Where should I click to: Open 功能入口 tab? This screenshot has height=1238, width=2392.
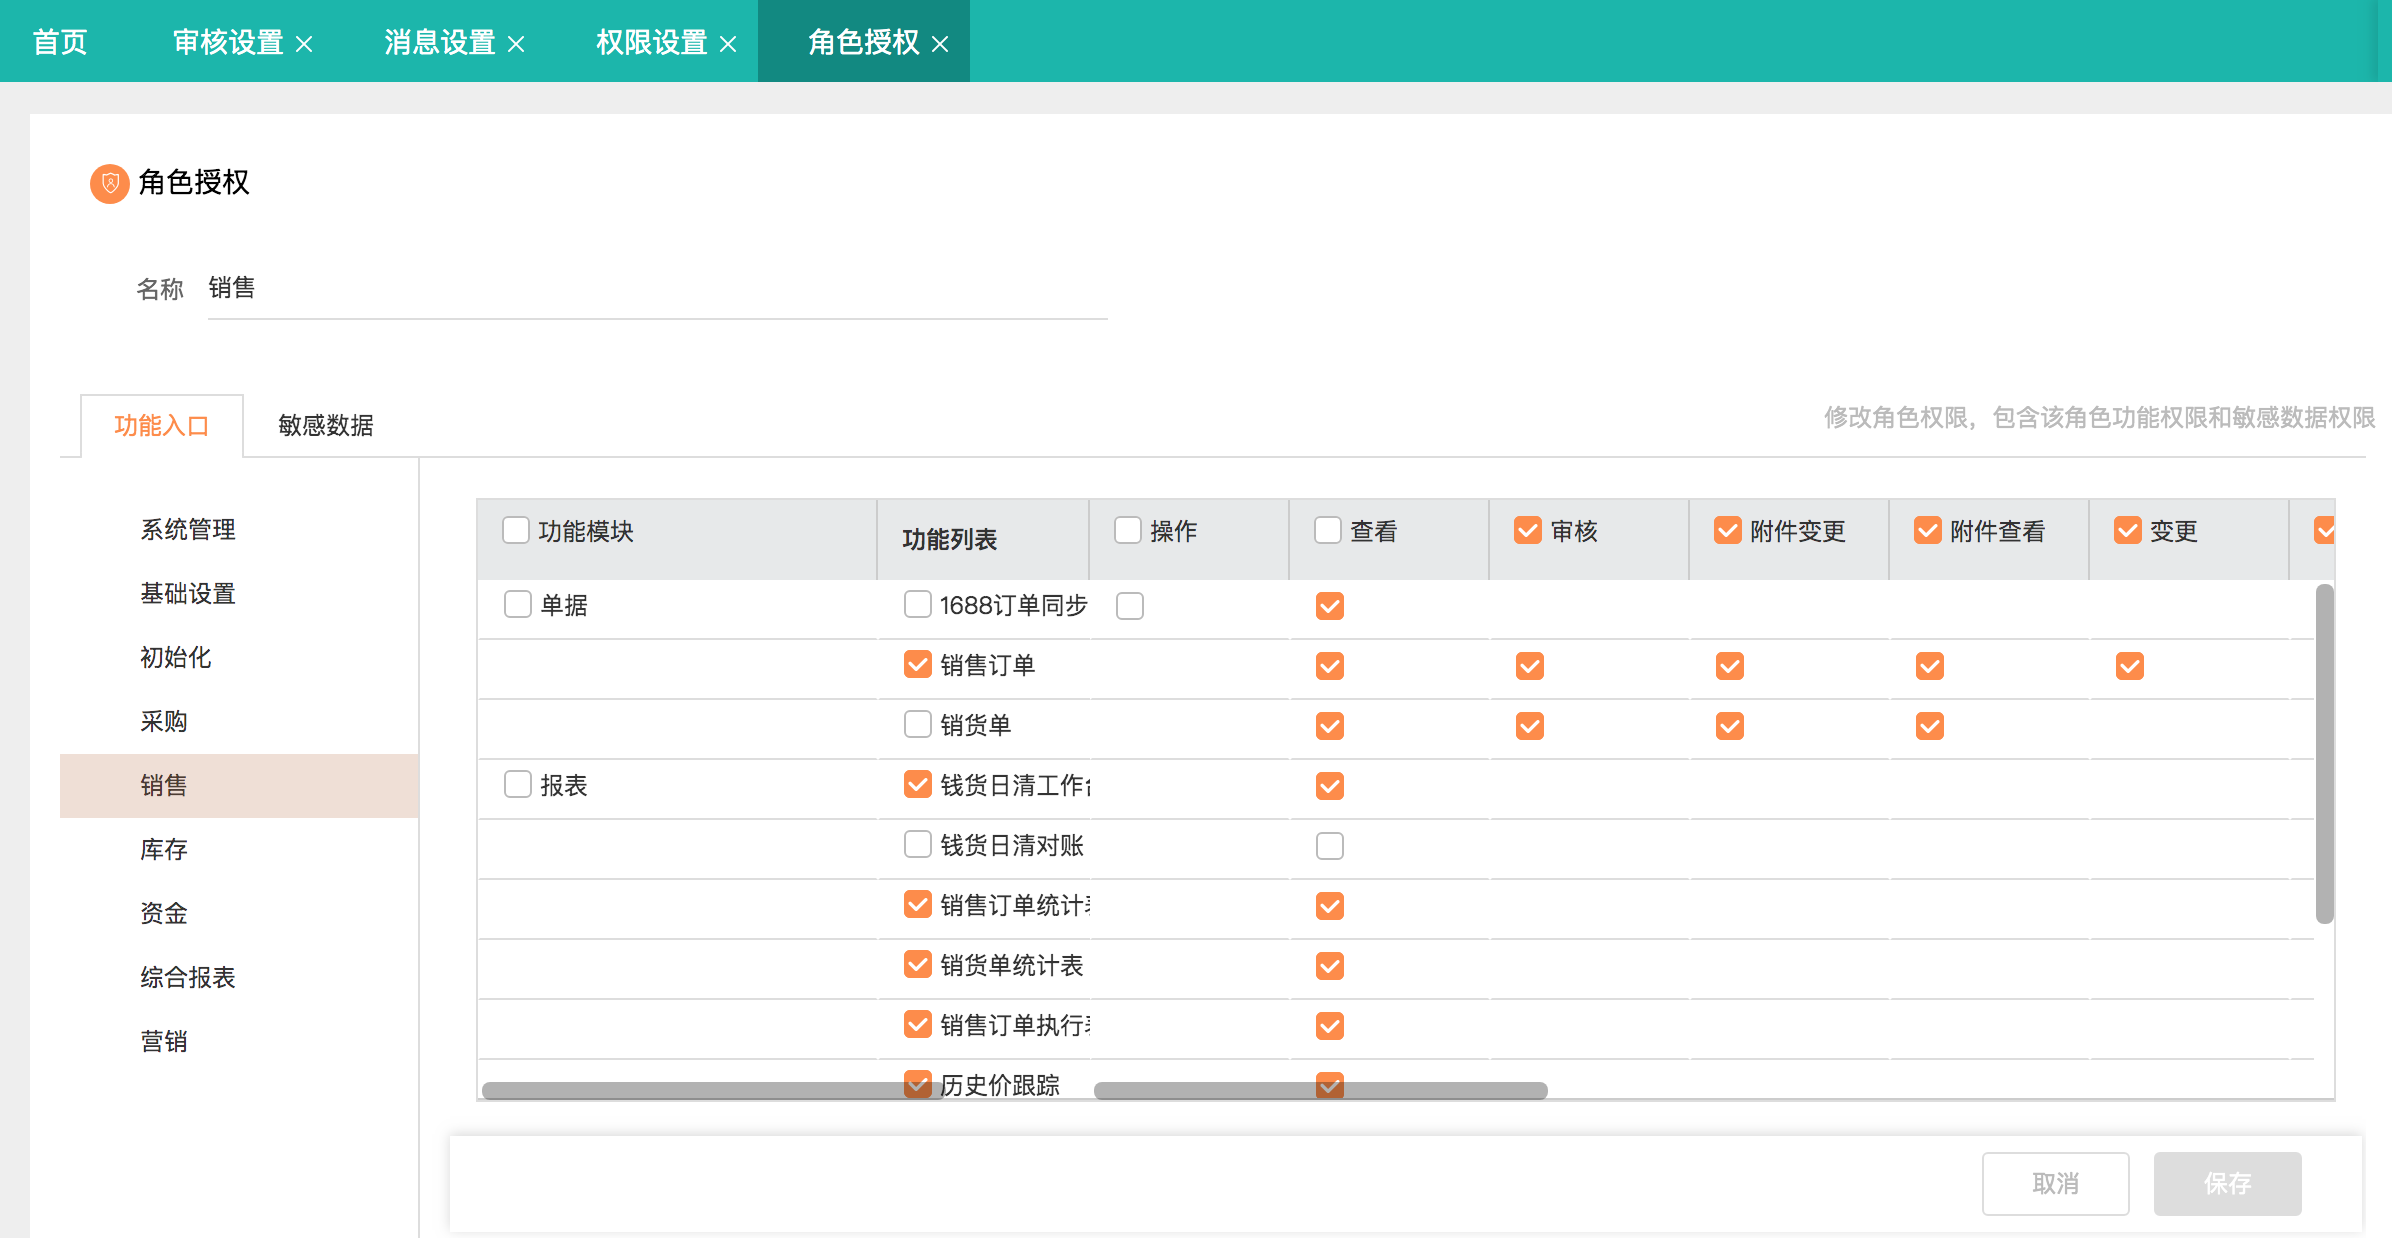159,423
